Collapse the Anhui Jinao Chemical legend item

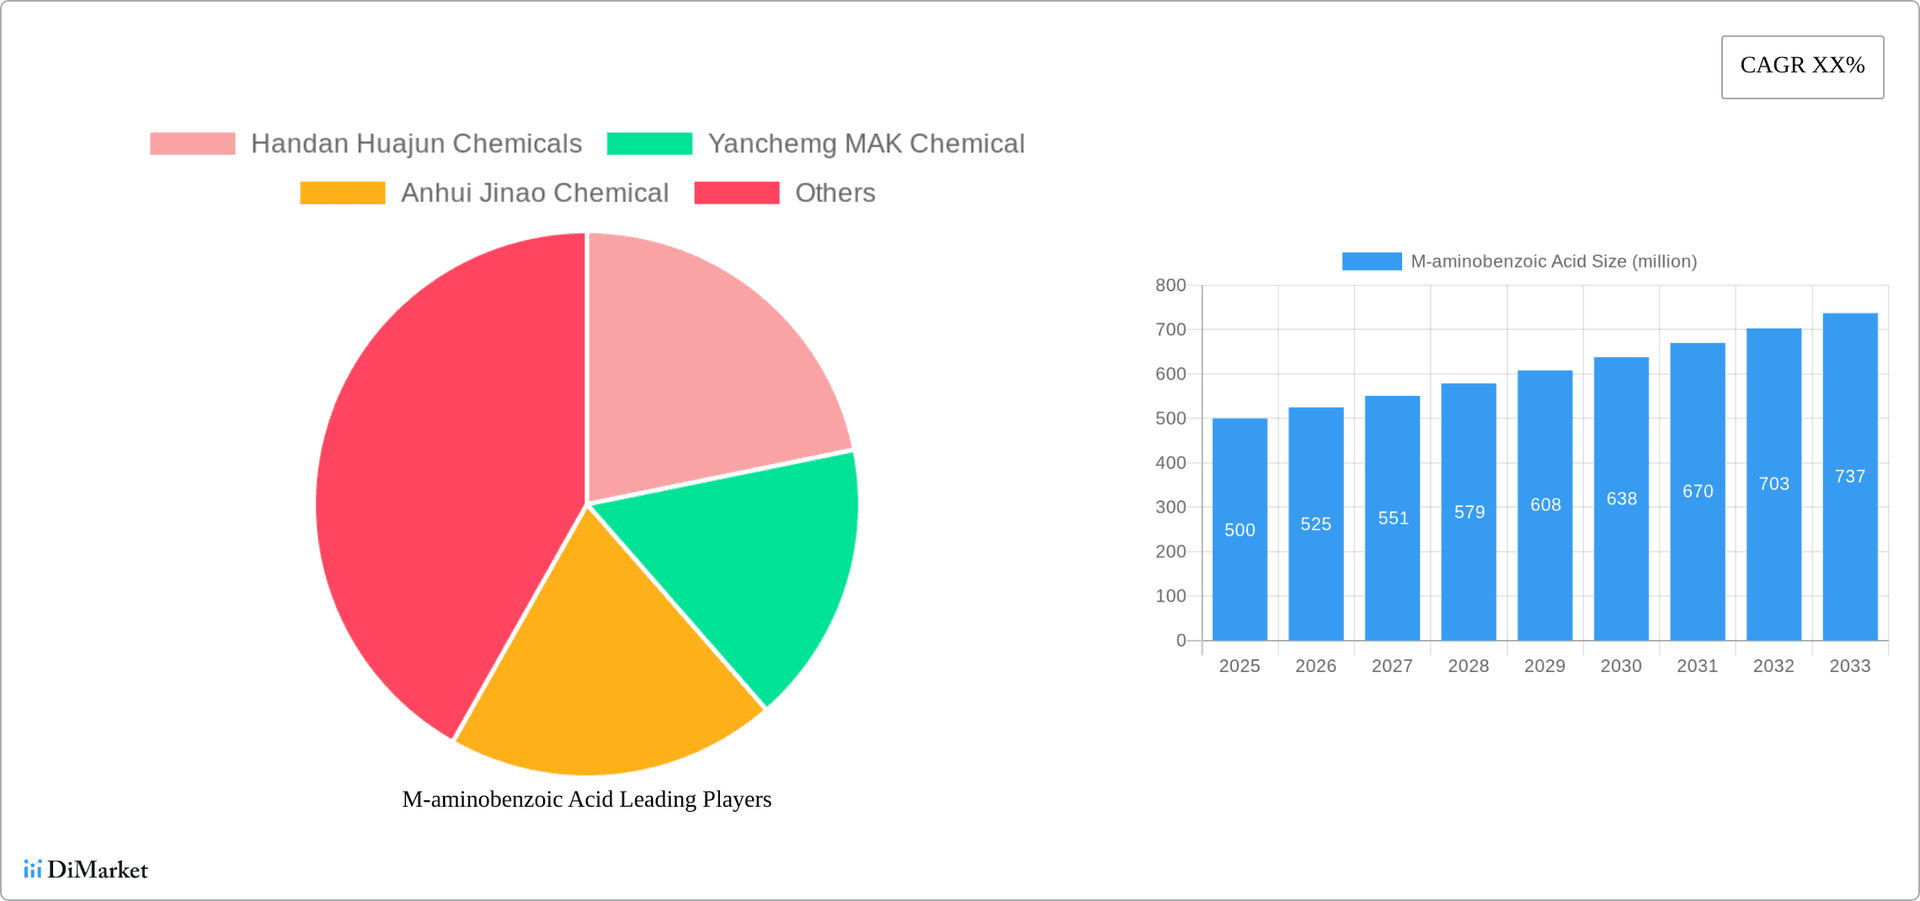[534, 192]
